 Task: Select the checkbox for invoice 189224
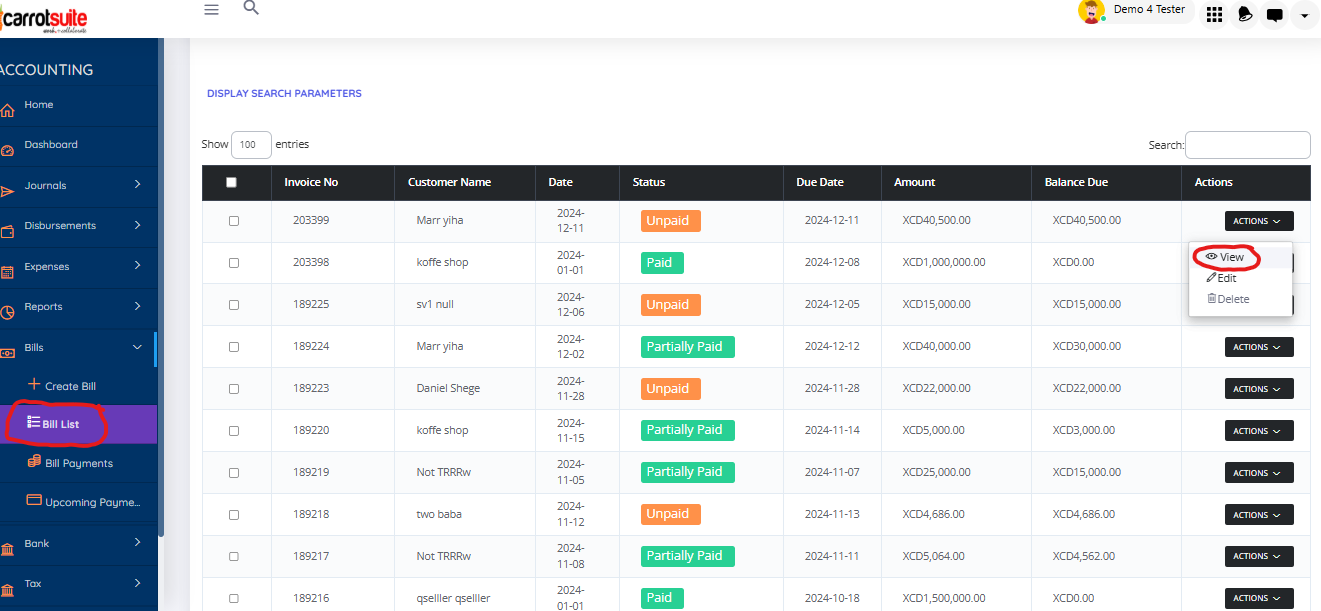pyautogui.click(x=234, y=347)
